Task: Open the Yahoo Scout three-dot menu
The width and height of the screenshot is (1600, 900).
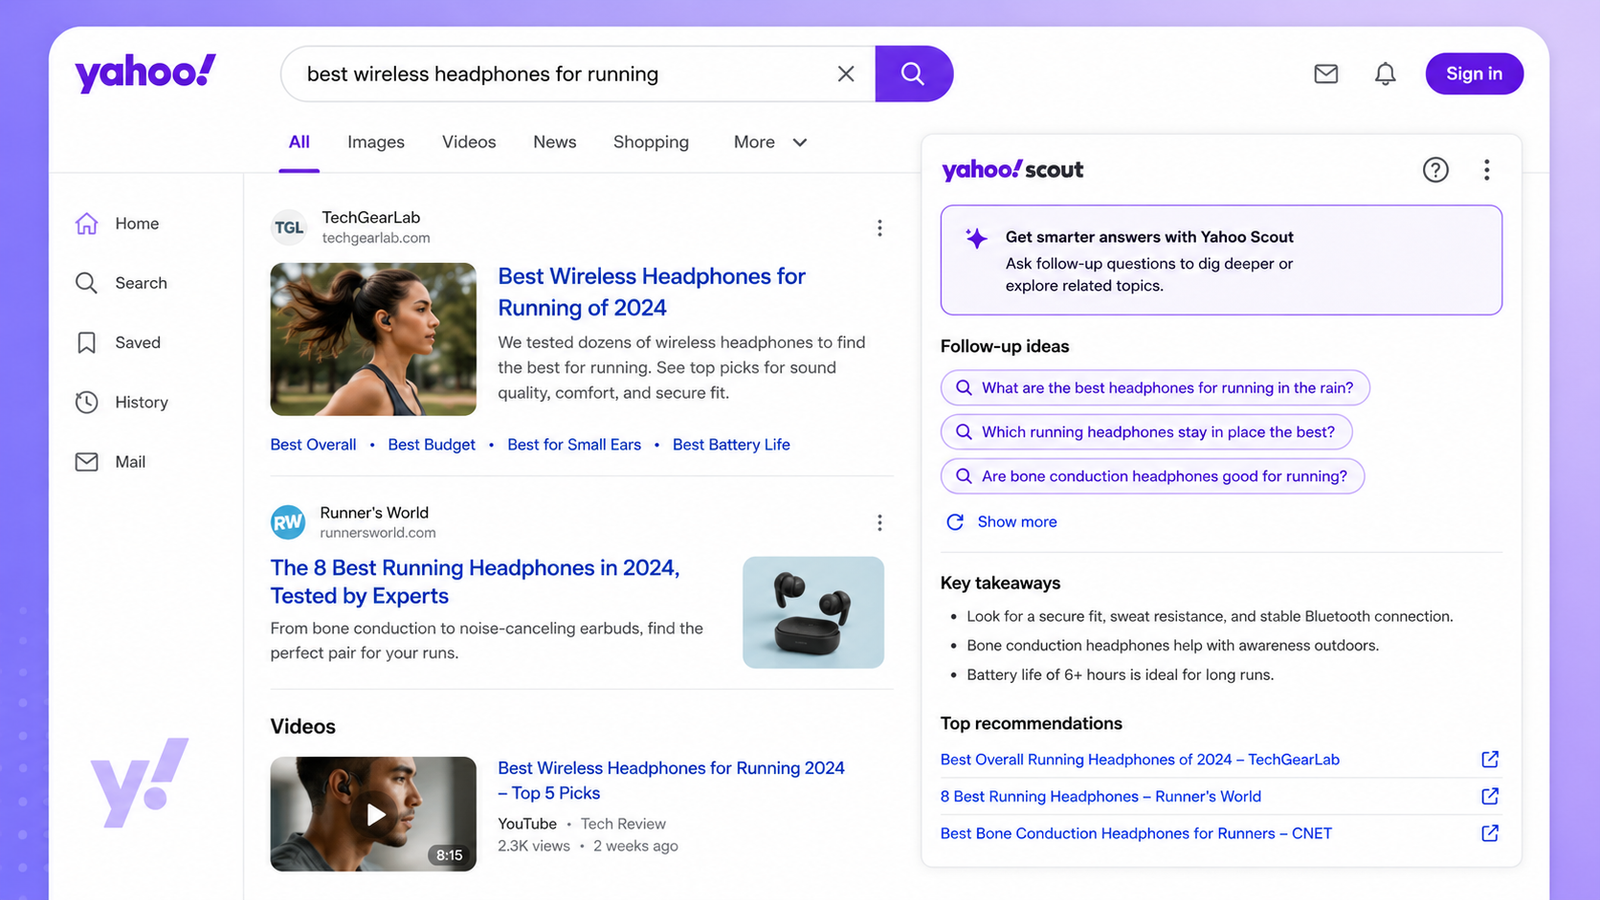Action: coord(1487,170)
